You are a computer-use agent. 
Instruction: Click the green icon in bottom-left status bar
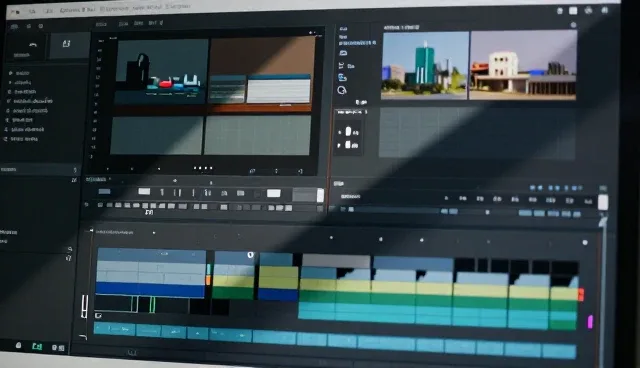coord(37,346)
